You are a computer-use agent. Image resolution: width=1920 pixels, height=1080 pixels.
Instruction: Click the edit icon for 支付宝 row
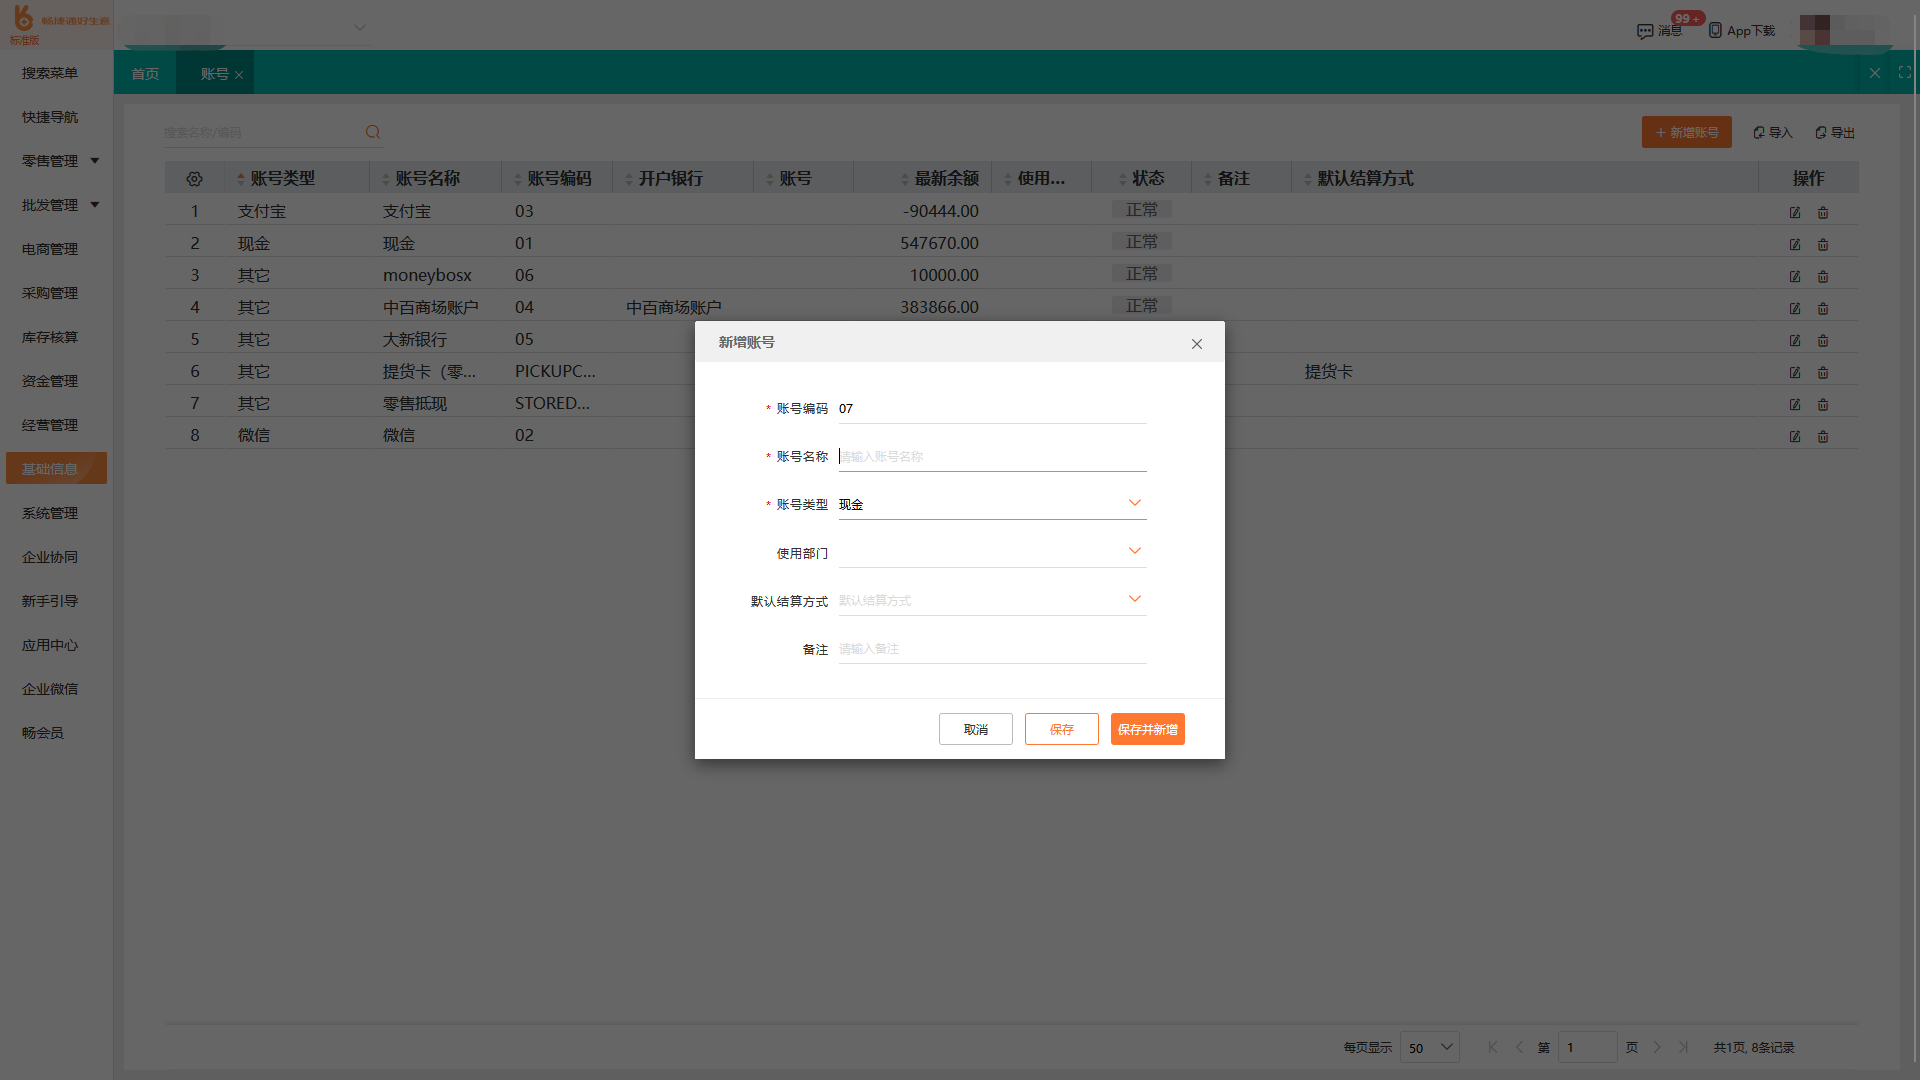pyautogui.click(x=1795, y=212)
